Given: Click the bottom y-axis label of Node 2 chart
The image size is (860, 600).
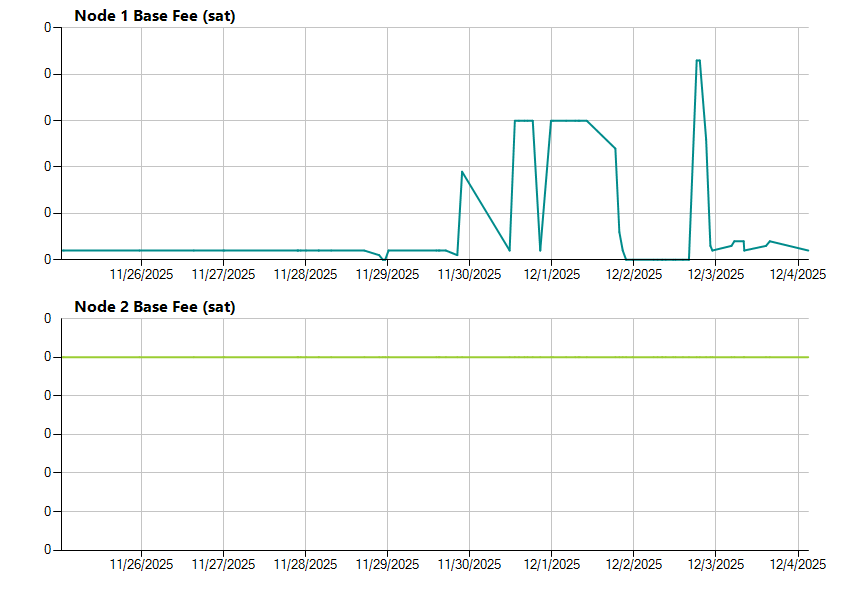Looking at the screenshot, I should pyautogui.click(x=47, y=550).
